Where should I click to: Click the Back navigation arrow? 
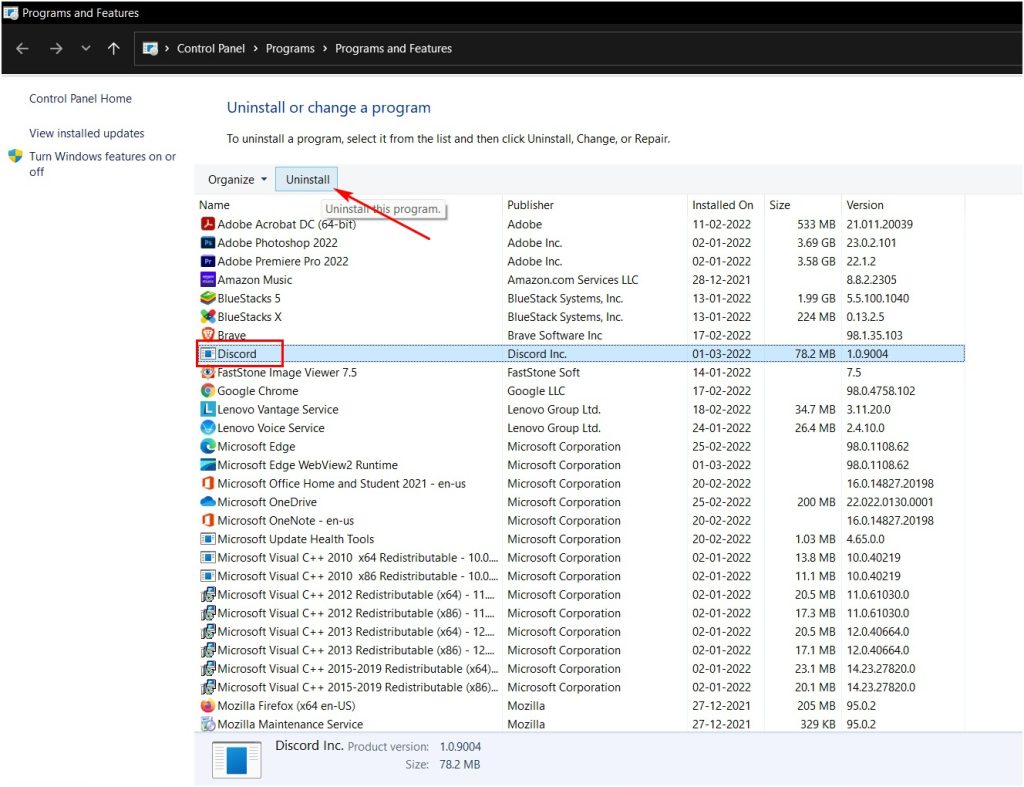coord(22,48)
